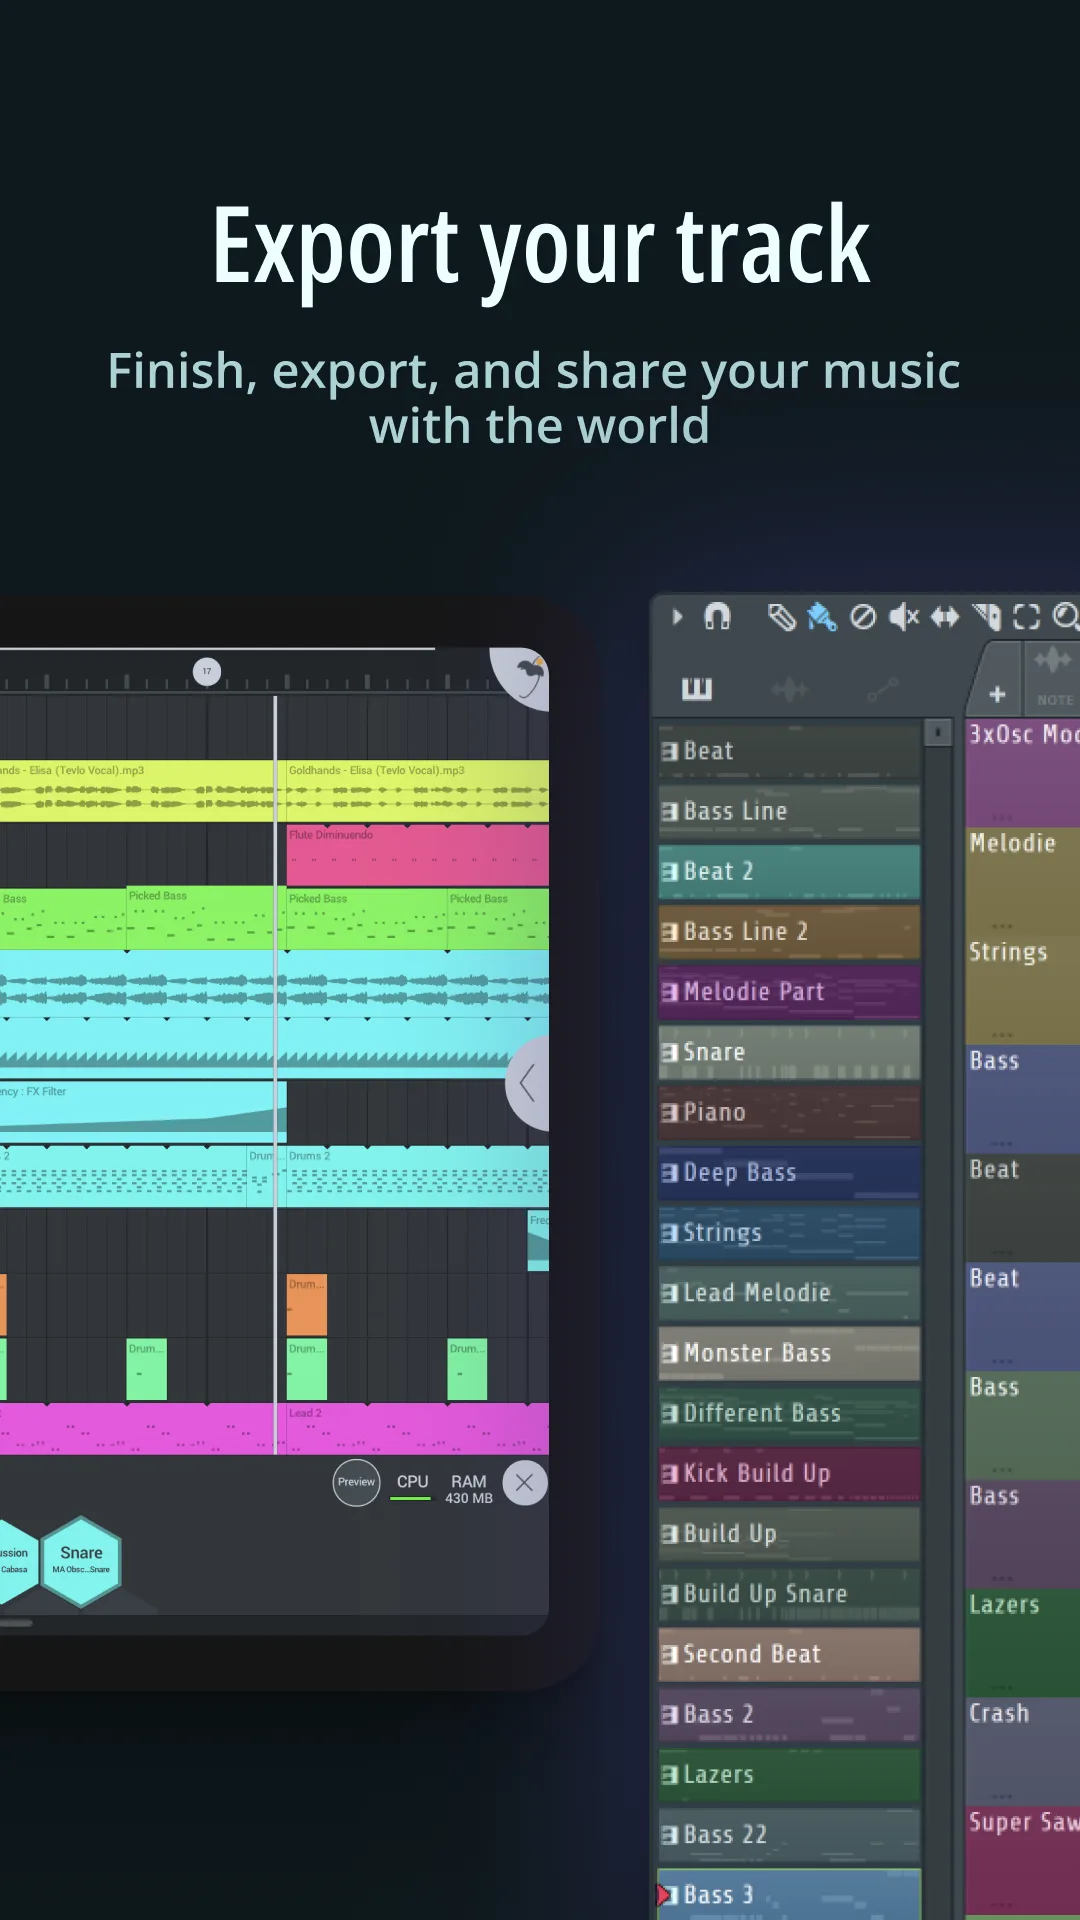Select the slice blade tool
Image resolution: width=1080 pixels, height=1920 pixels.
pos(987,617)
